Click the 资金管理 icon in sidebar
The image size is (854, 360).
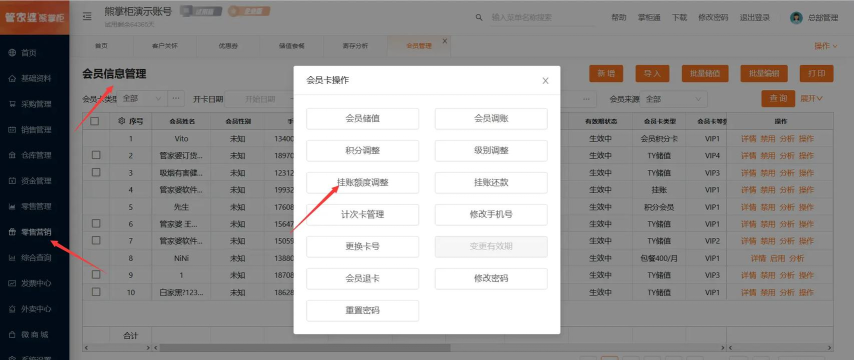tap(12, 181)
